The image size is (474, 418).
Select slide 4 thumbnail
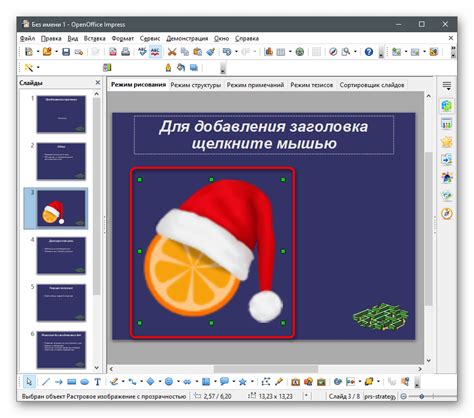coord(61,255)
